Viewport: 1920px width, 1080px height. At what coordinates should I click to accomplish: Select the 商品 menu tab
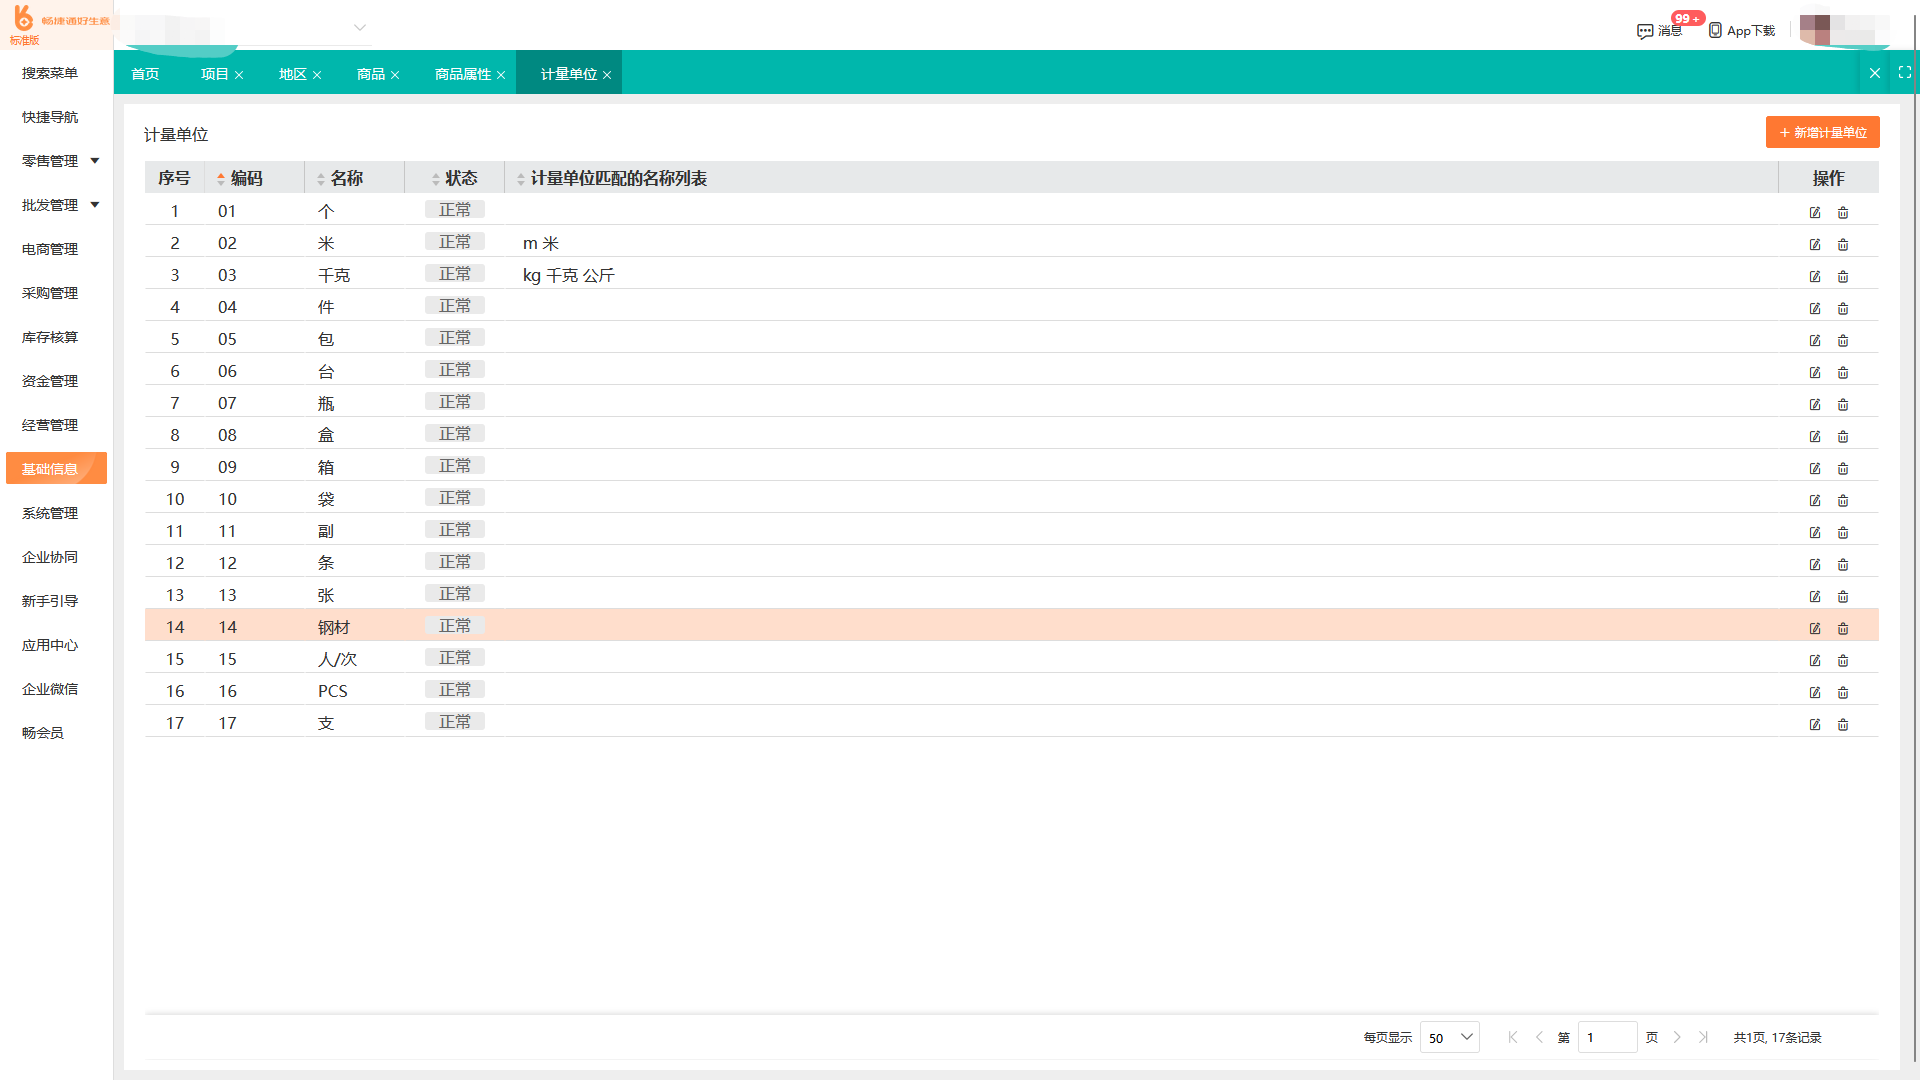pos(371,74)
